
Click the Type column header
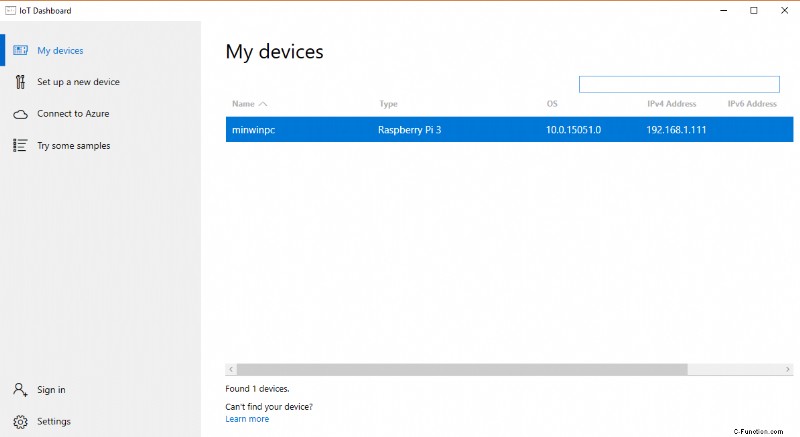tap(388, 104)
